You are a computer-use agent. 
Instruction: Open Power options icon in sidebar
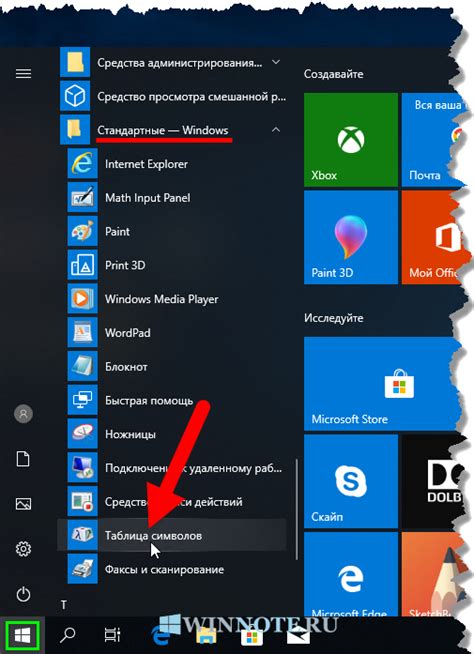(x=23, y=594)
